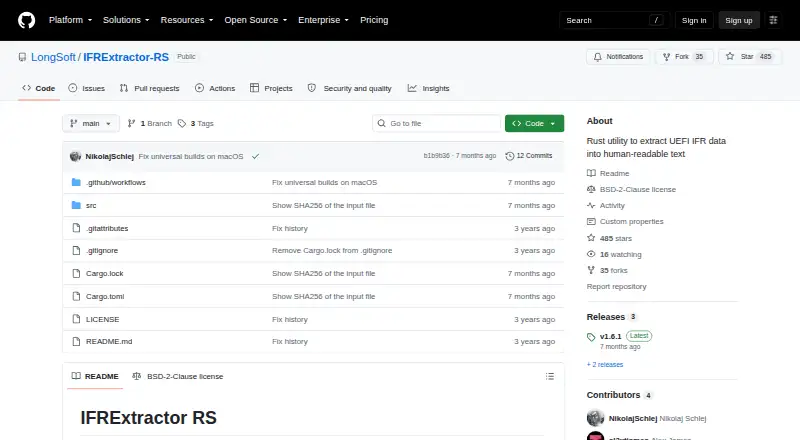Open commit hash b1b9b36
The height and width of the screenshot is (440, 800).
[437, 156]
